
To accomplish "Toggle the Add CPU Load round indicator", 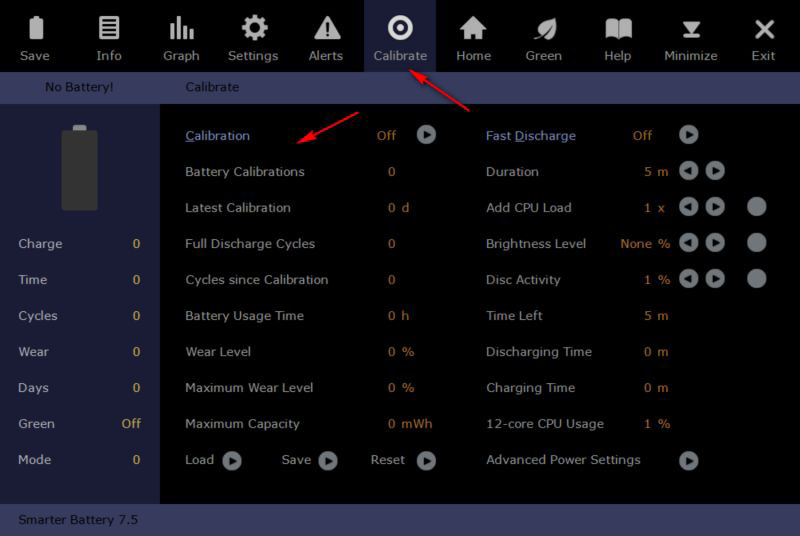I will click(x=757, y=207).
